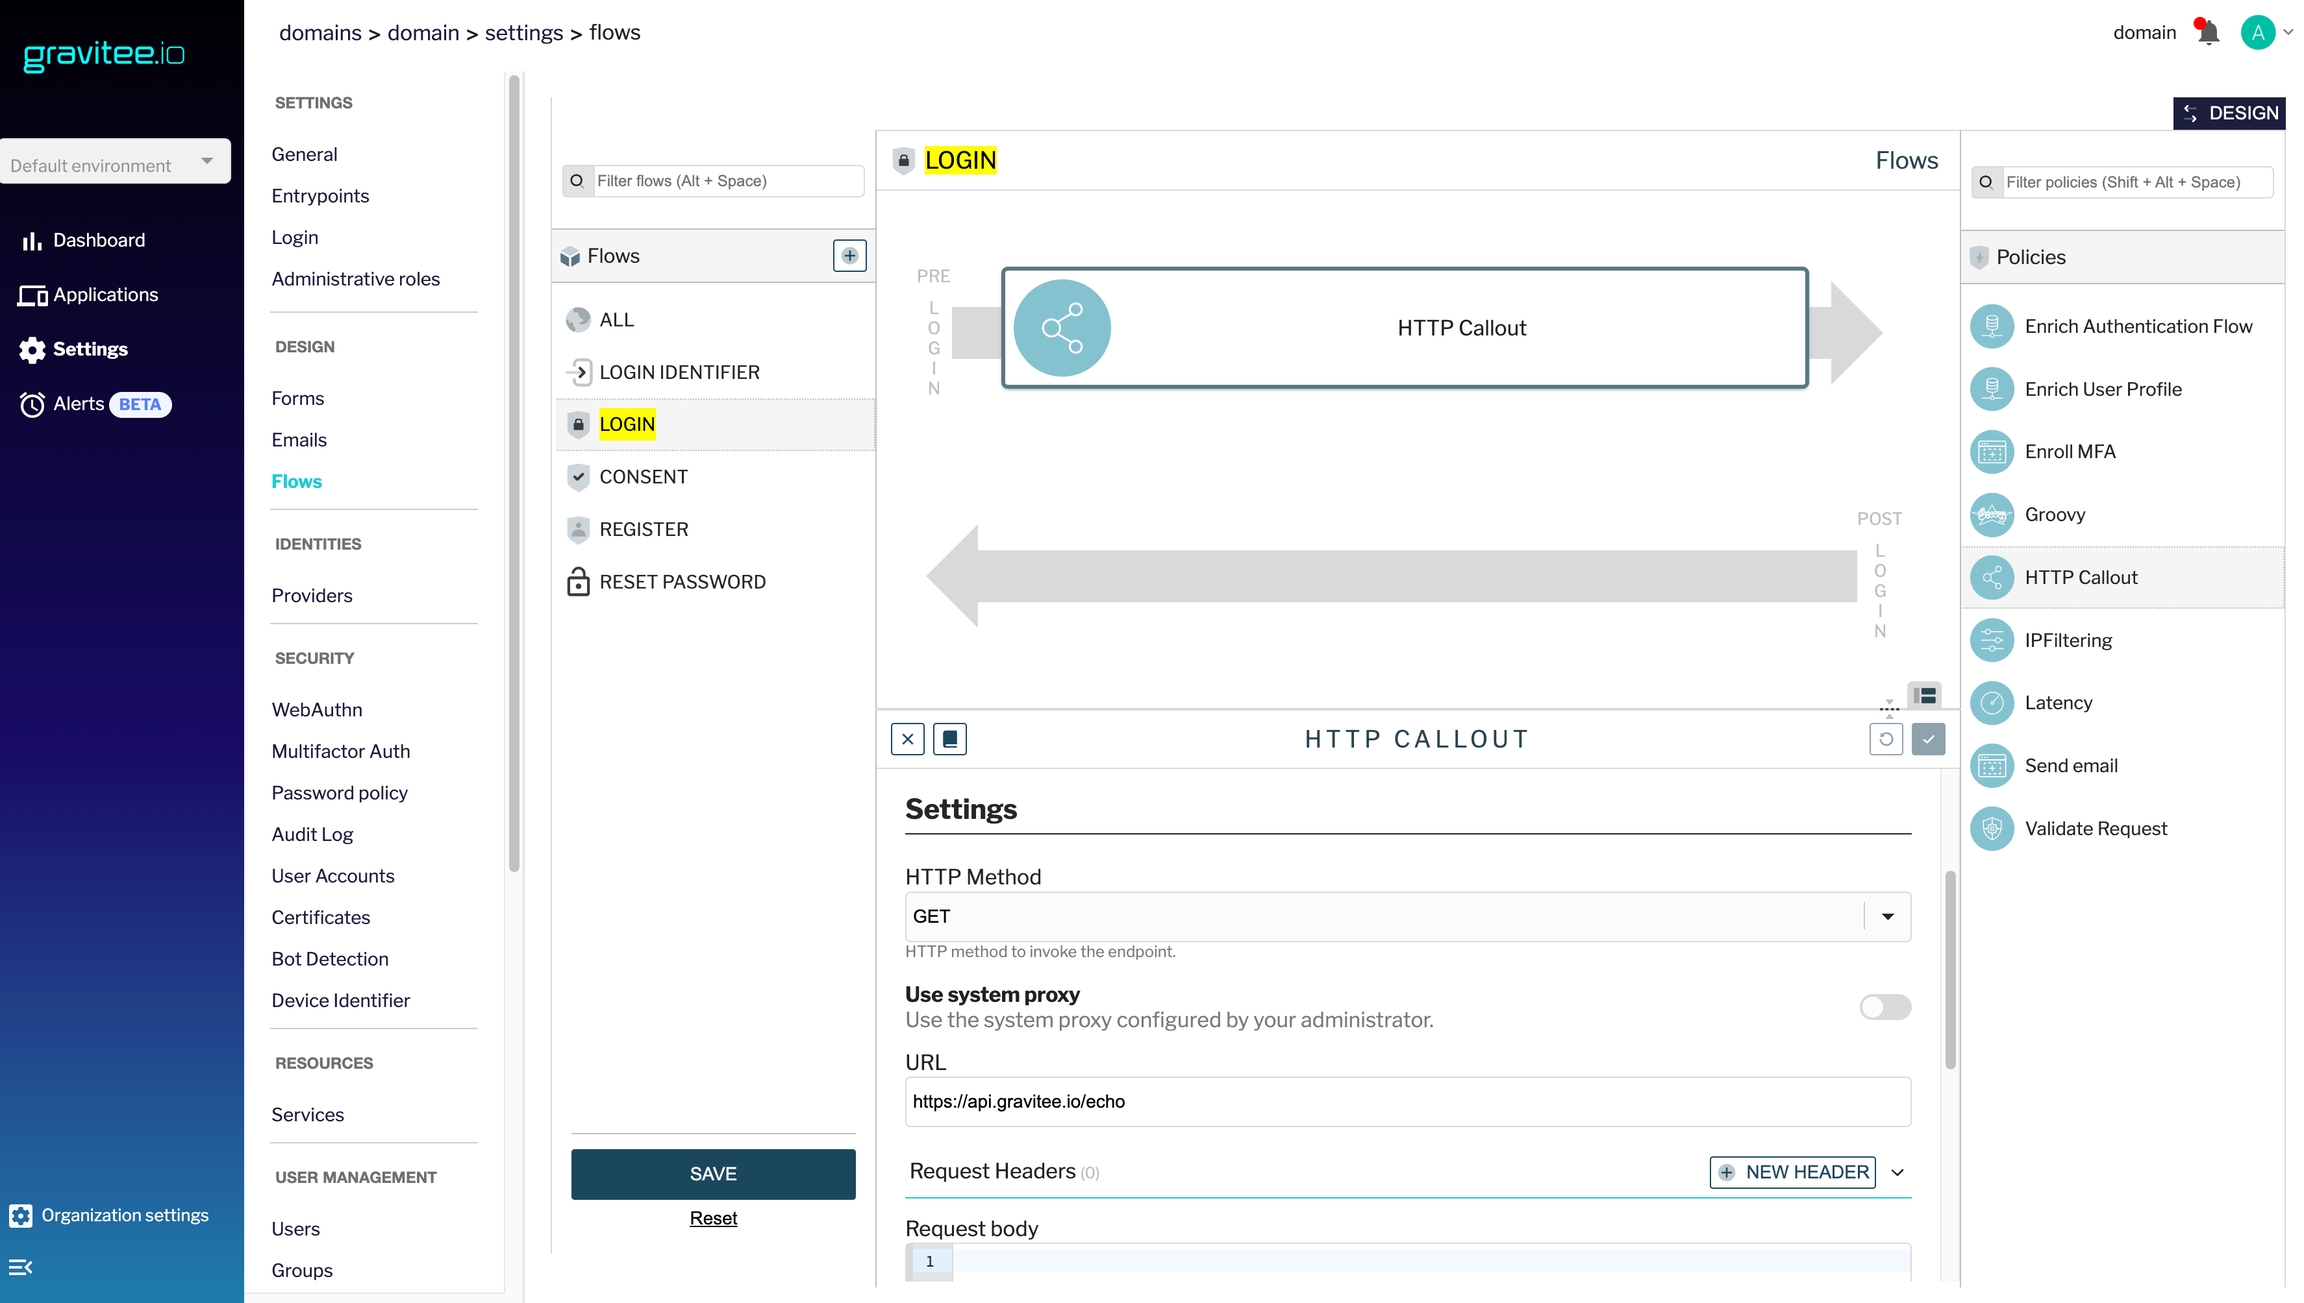Click the reset policy settings icon
The width and height of the screenshot is (2304, 1303).
coord(1885,739)
